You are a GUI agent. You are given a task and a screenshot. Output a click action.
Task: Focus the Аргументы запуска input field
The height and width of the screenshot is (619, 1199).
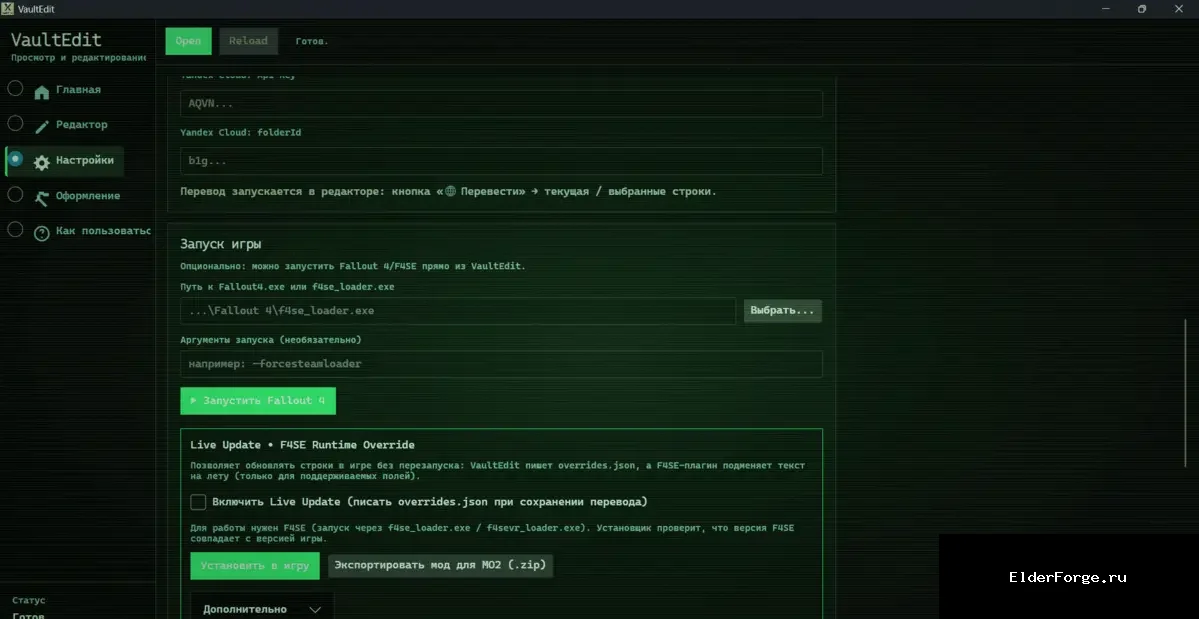(501, 364)
